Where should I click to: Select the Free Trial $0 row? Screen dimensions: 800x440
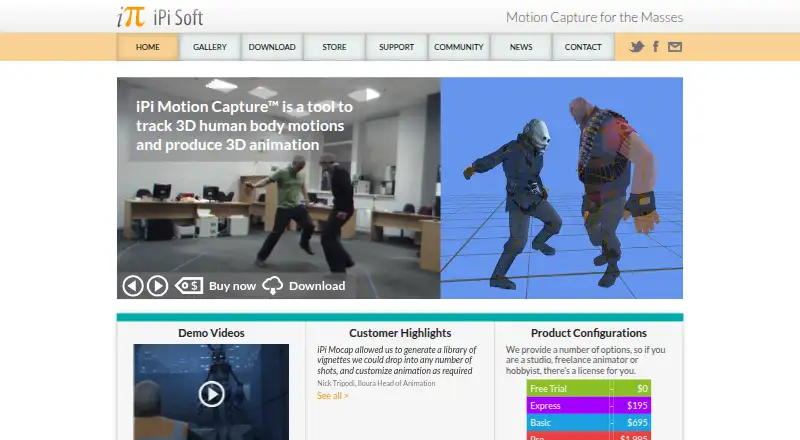pos(589,388)
